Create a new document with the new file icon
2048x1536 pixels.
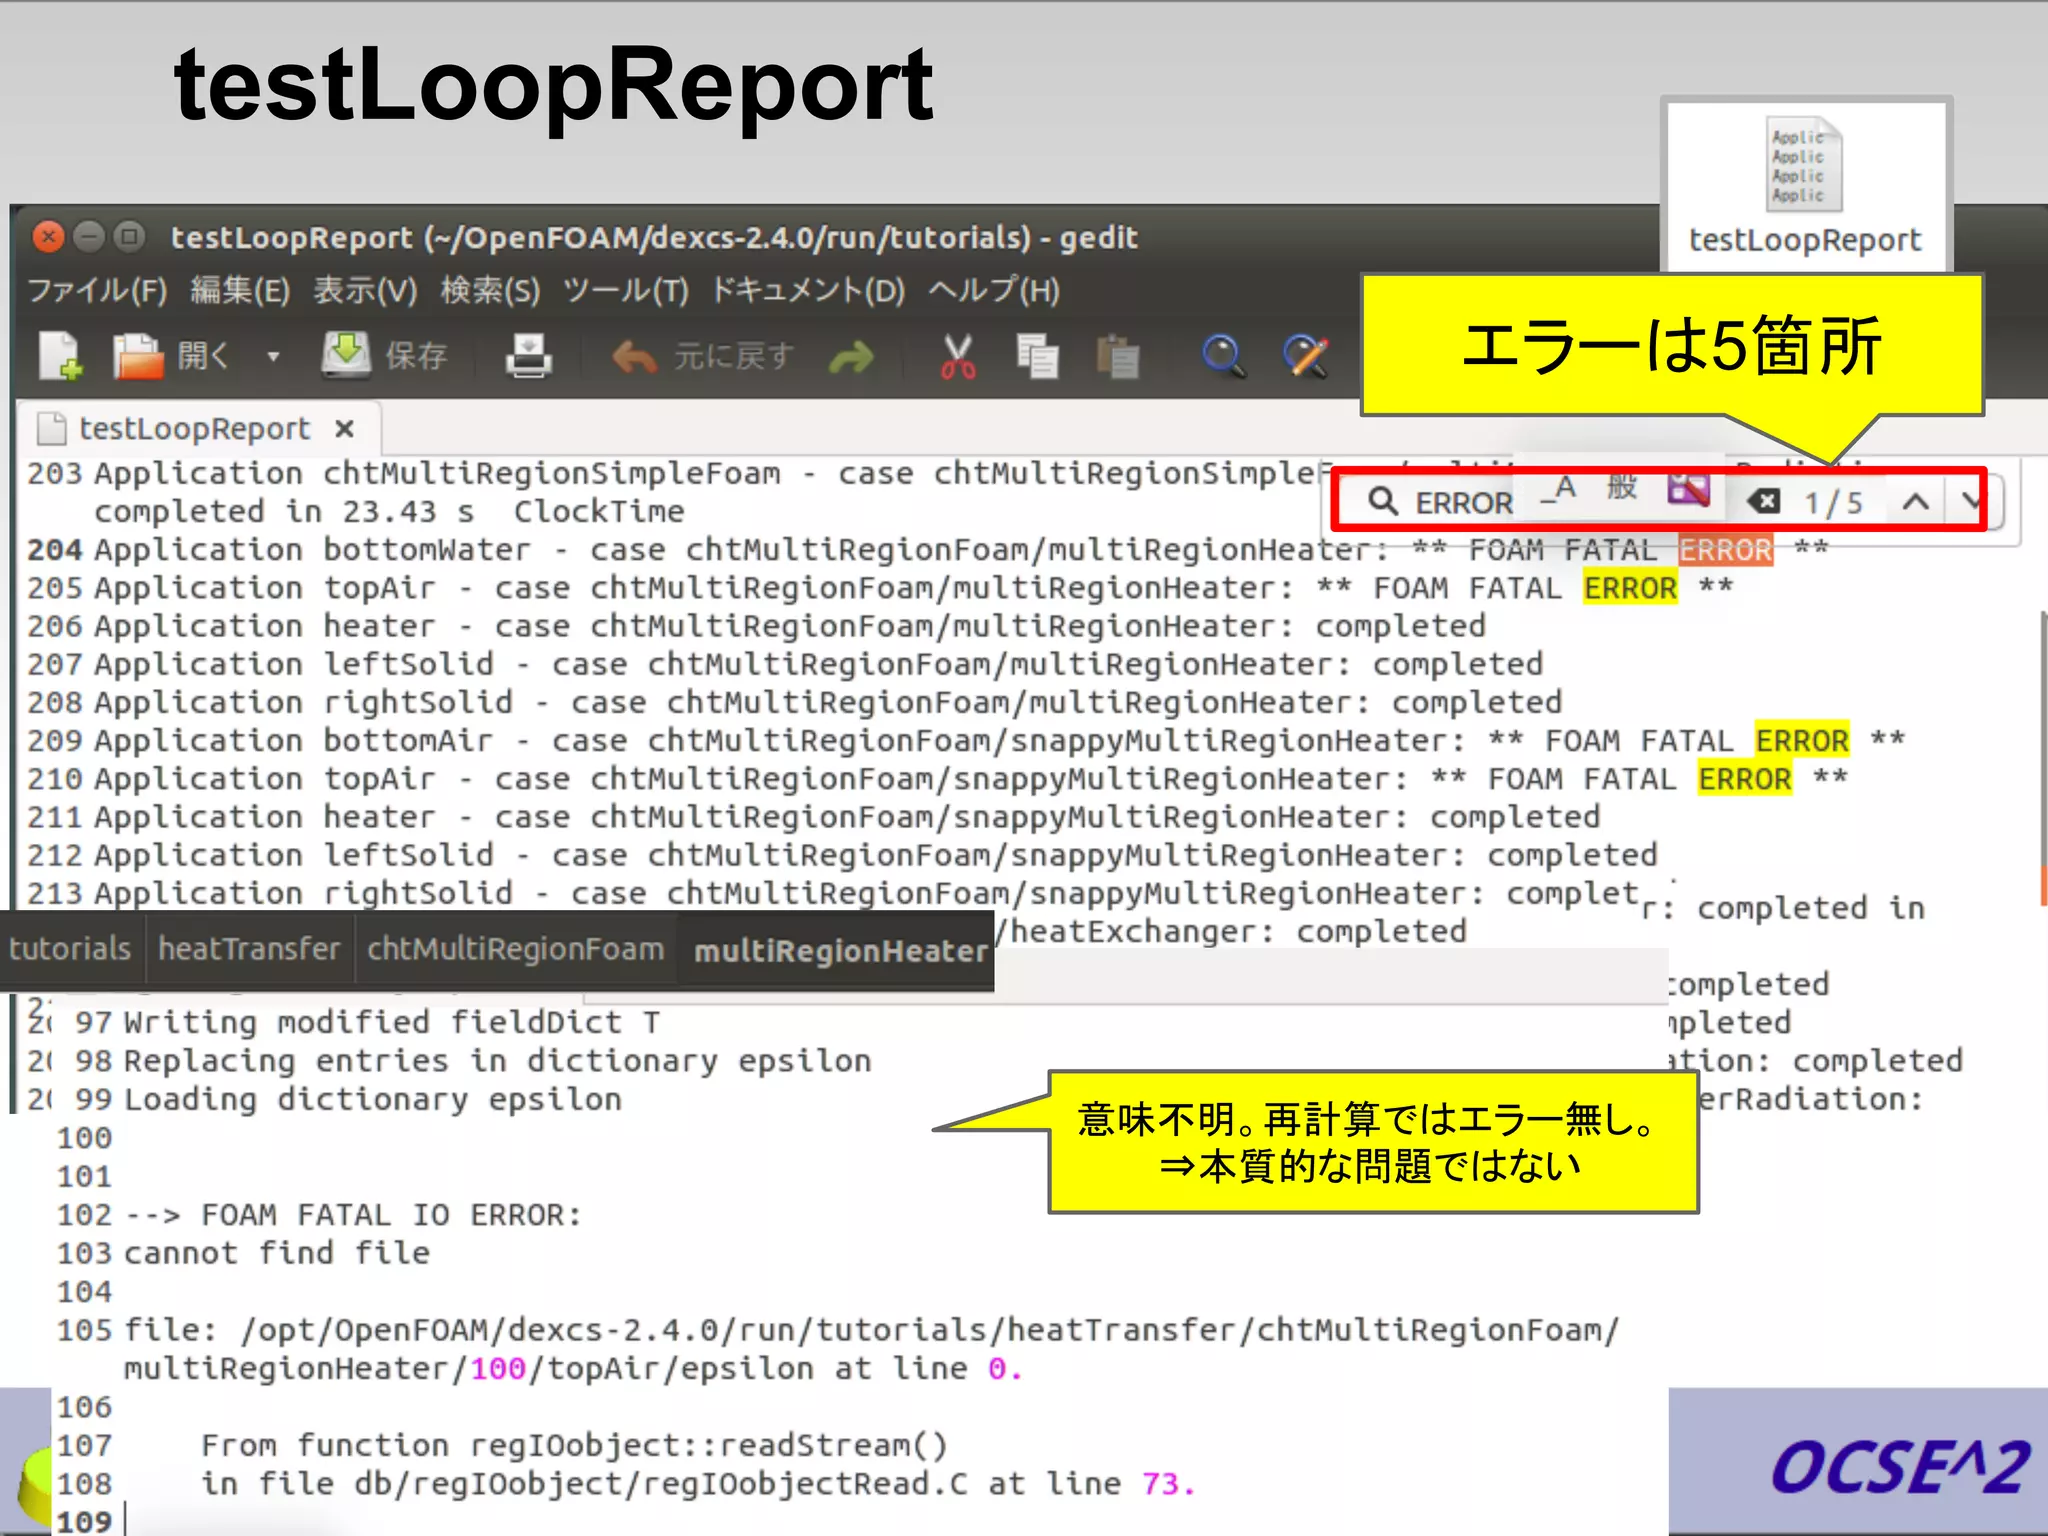pyautogui.click(x=60, y=356)
